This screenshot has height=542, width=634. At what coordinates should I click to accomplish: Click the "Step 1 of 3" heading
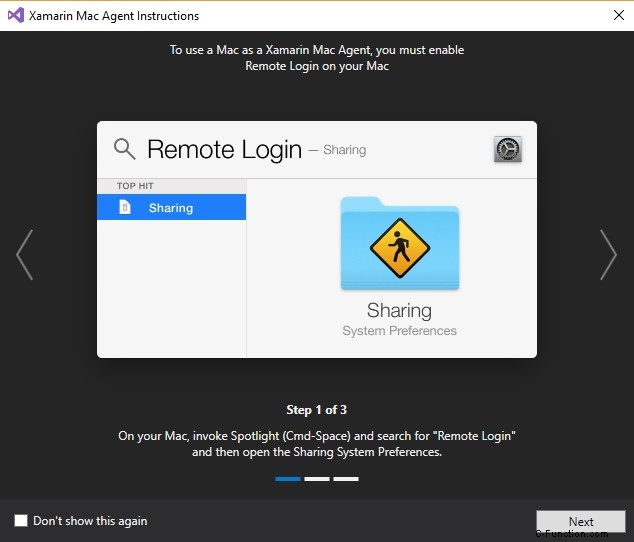(317, 410)
